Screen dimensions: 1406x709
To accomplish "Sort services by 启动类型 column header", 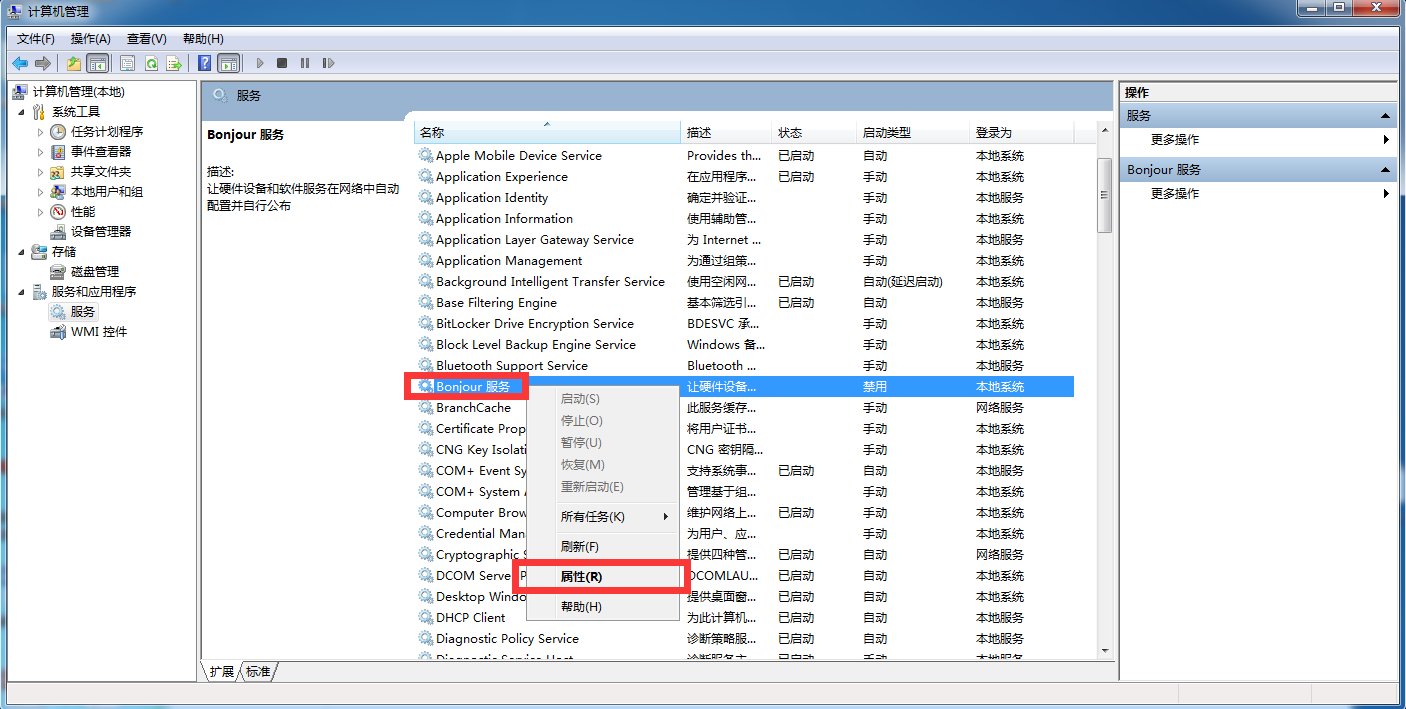I will tap(887, 132).
